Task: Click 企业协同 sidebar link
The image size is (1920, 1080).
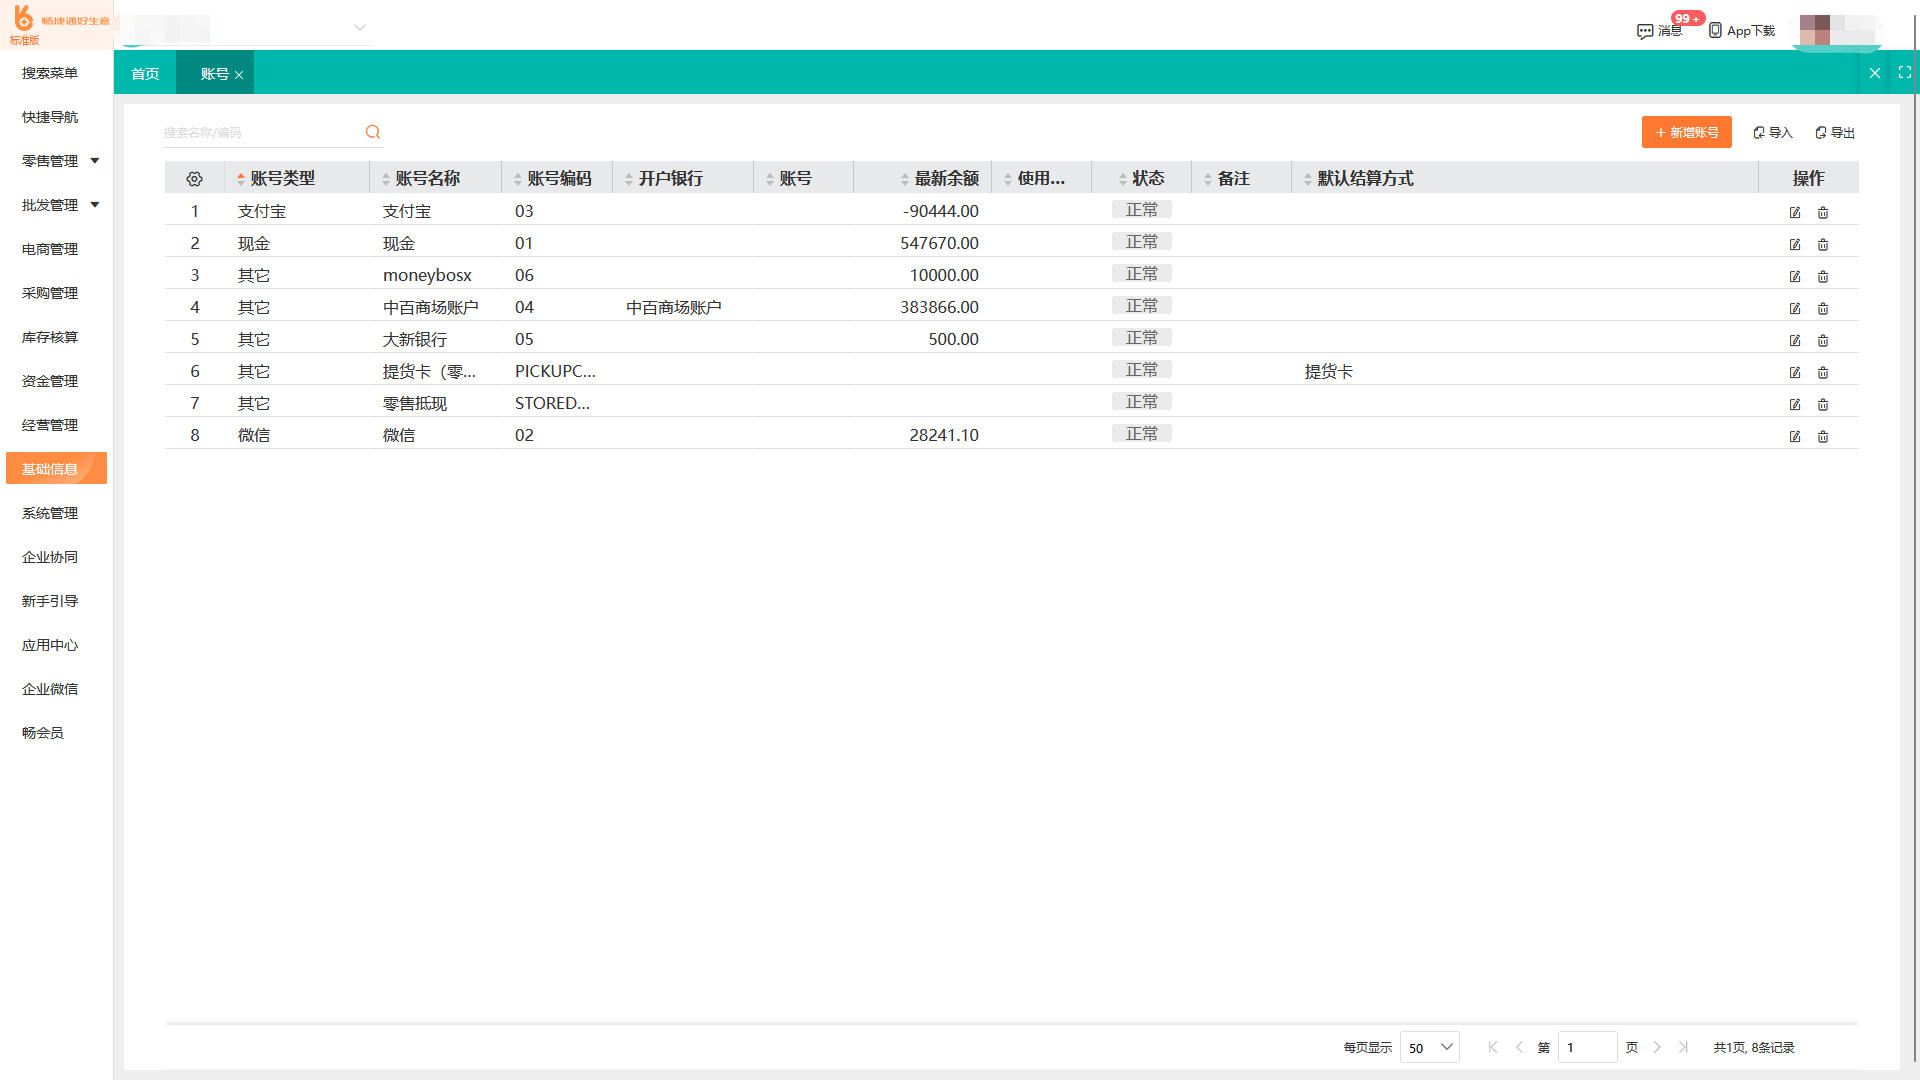Action: 50,556
